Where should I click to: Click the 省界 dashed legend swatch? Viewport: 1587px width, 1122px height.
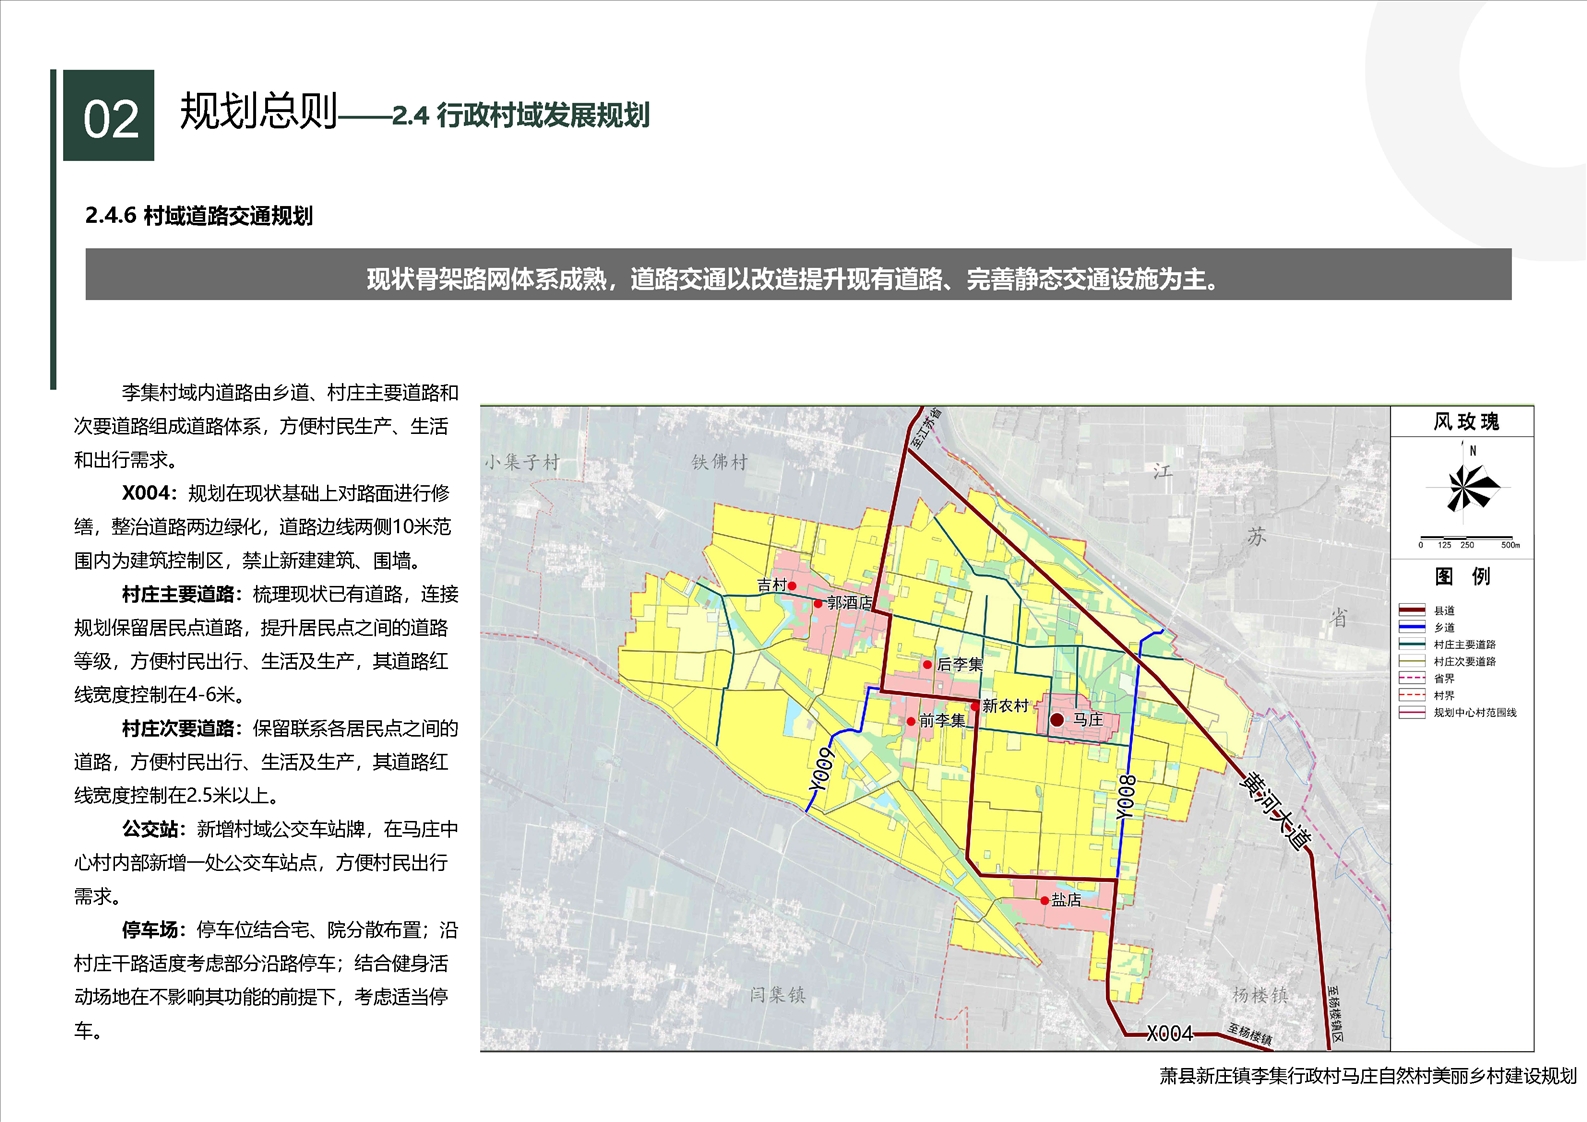pos(1411,678)
